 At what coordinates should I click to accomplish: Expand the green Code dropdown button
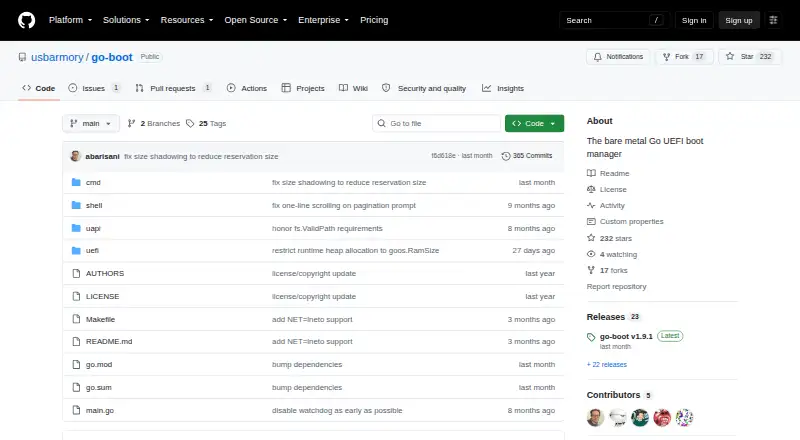pyautogui.click(x=534, y=124)
